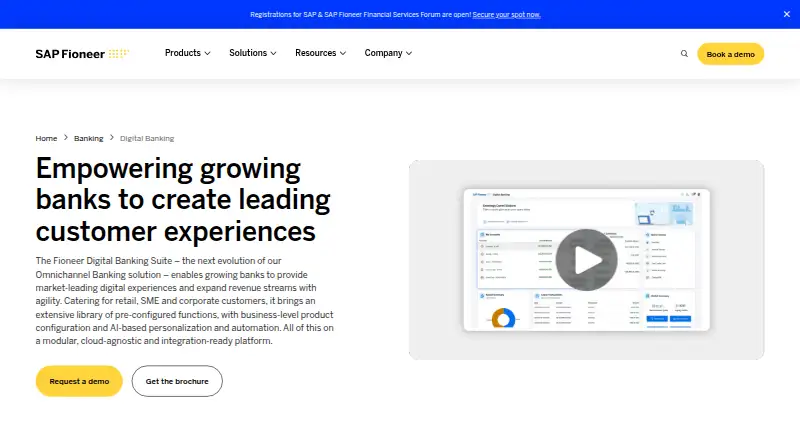The width and height of the screenshot is (800, 440).
Task: Close the blue announcement banner
Action: point(787,14)
